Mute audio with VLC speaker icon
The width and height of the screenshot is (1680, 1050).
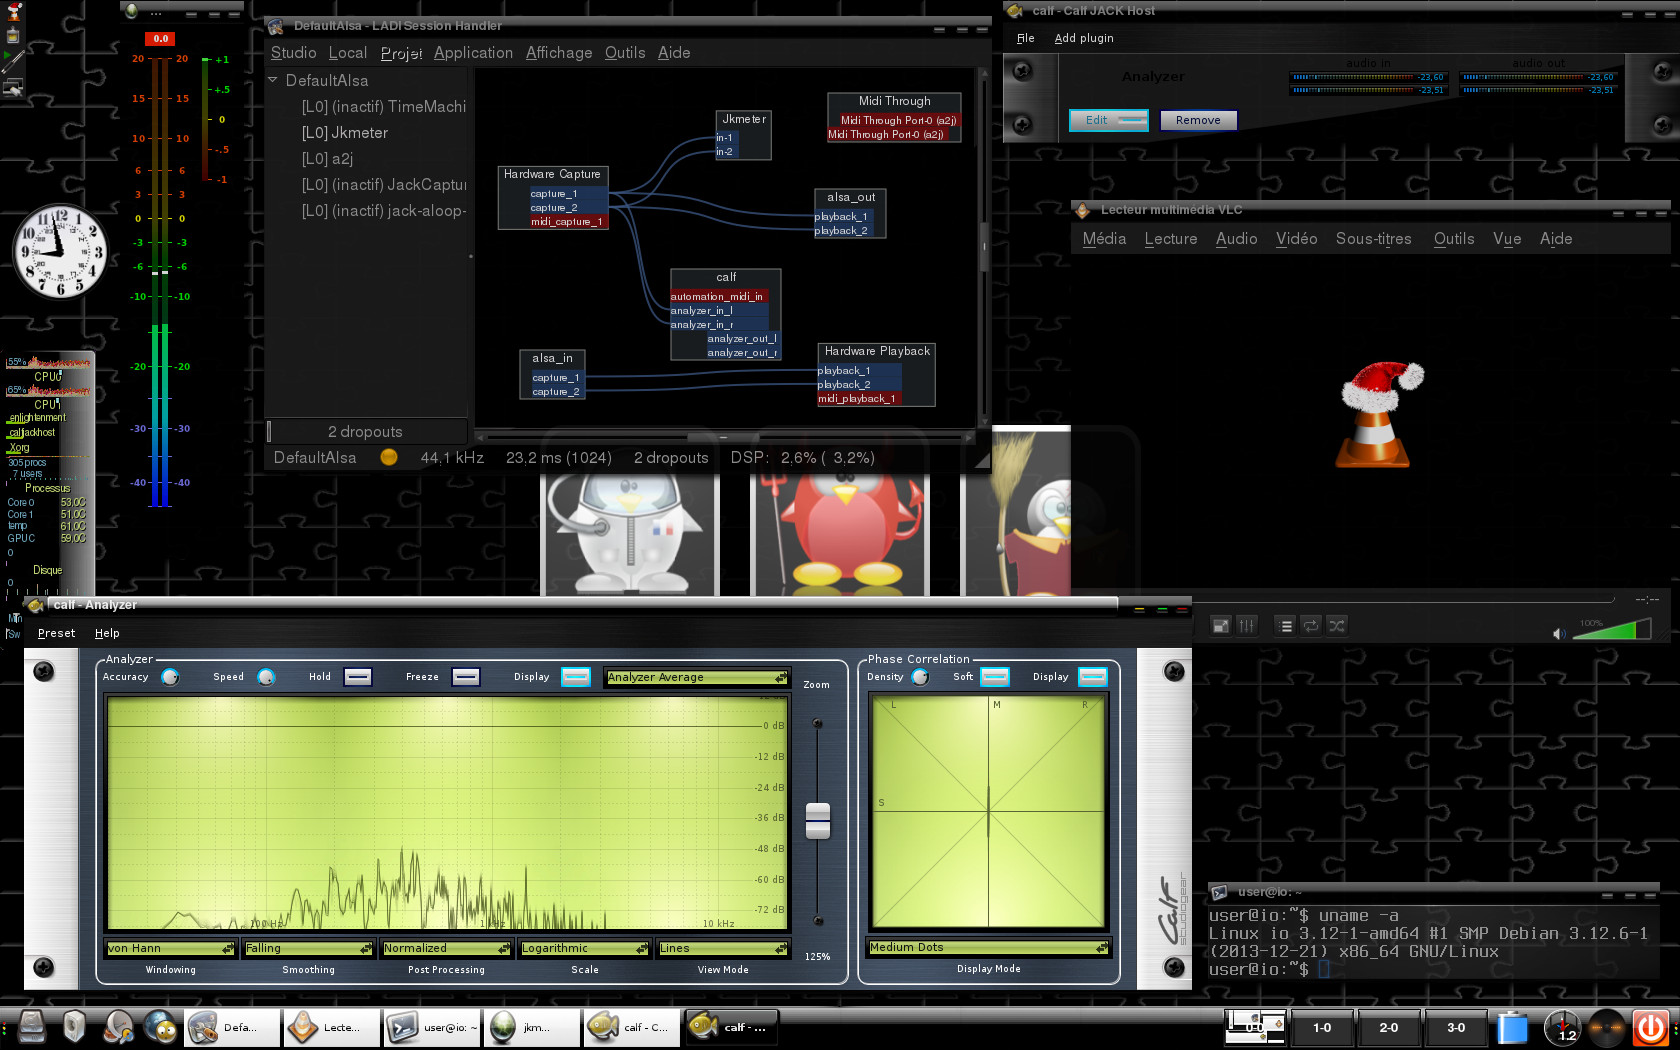1558,633
